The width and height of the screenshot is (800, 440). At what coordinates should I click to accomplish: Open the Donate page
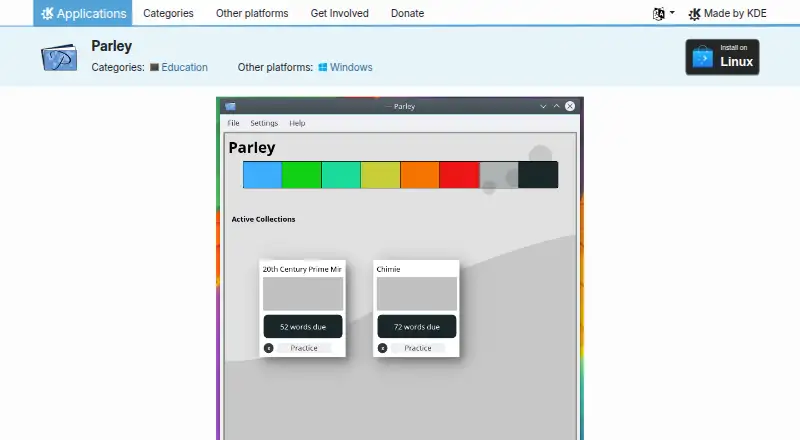tap(407, 13)
